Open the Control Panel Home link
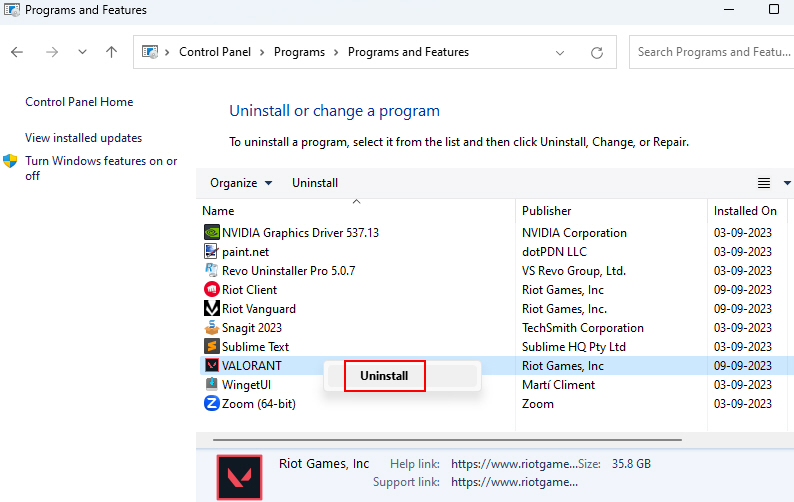This screenshot has width=794, height=502. point(79,102)
